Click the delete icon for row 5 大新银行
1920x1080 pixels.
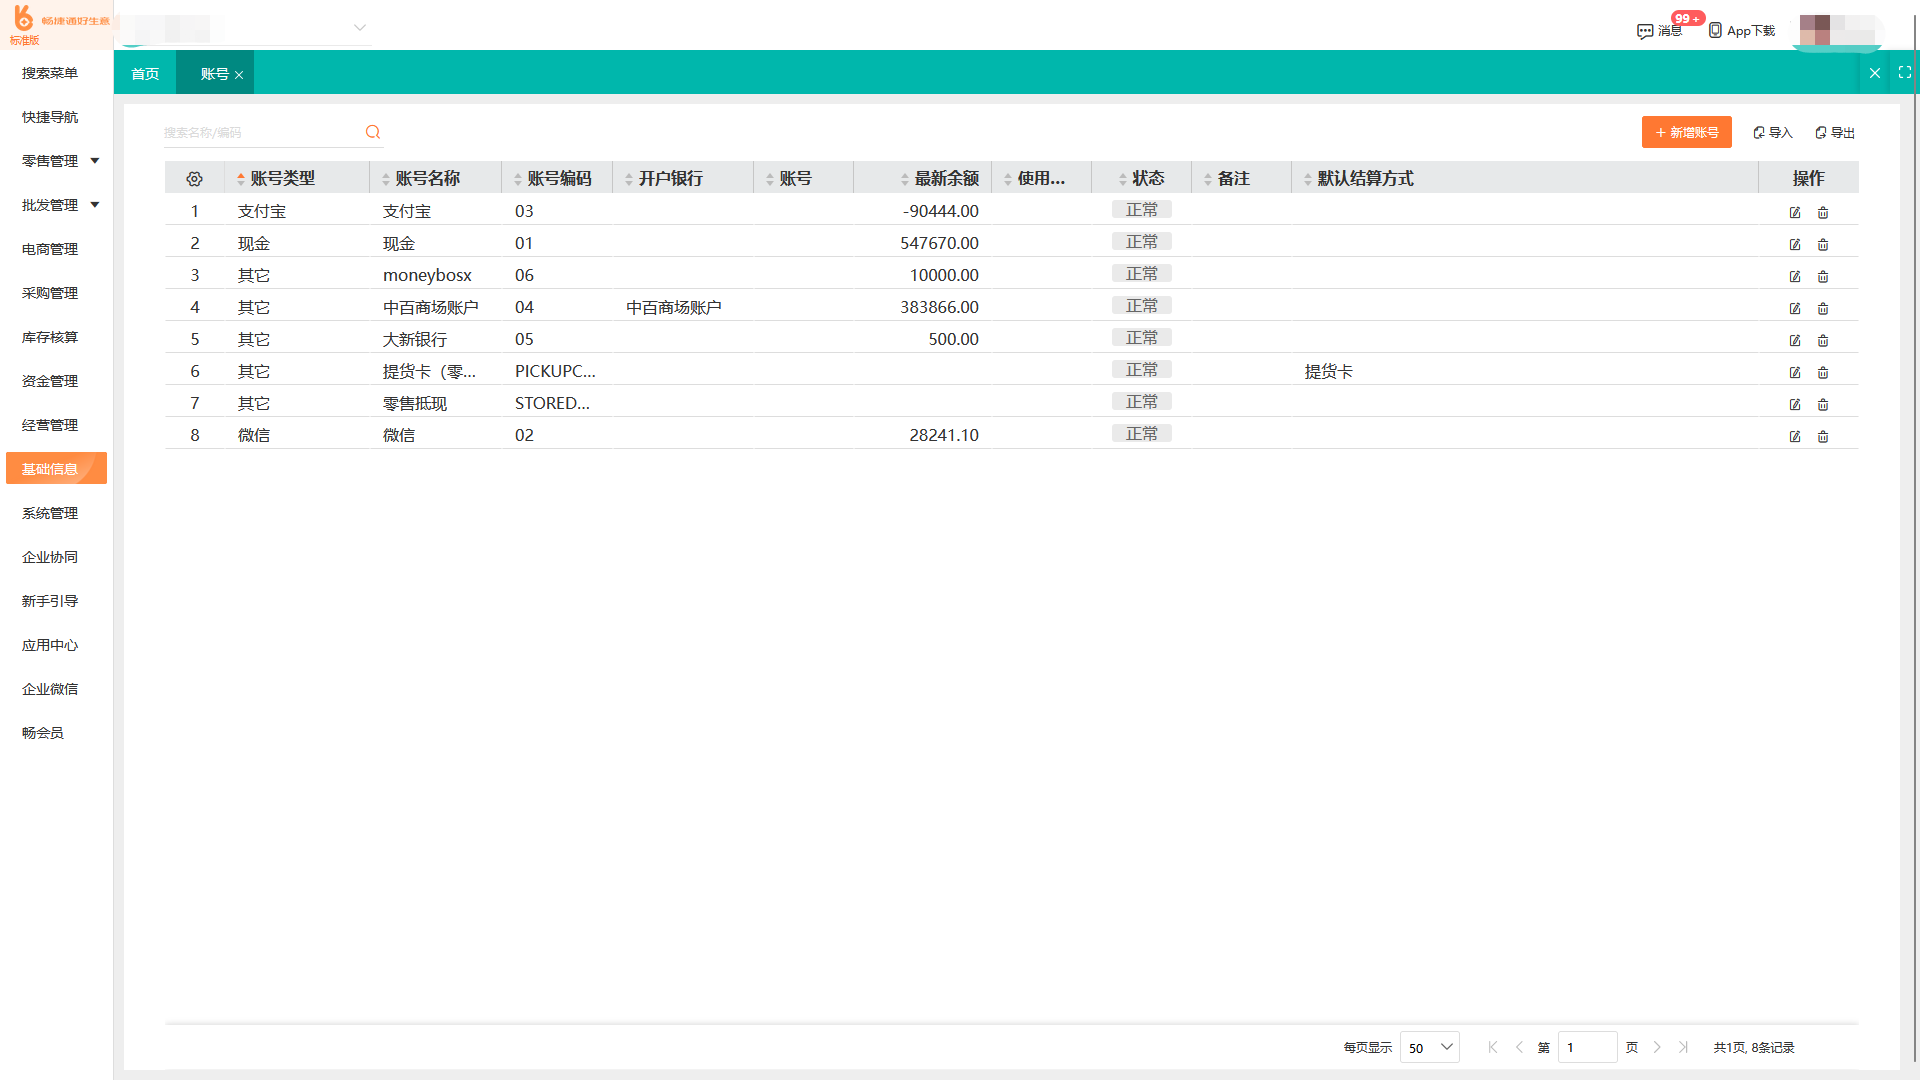pos(1822,339)
